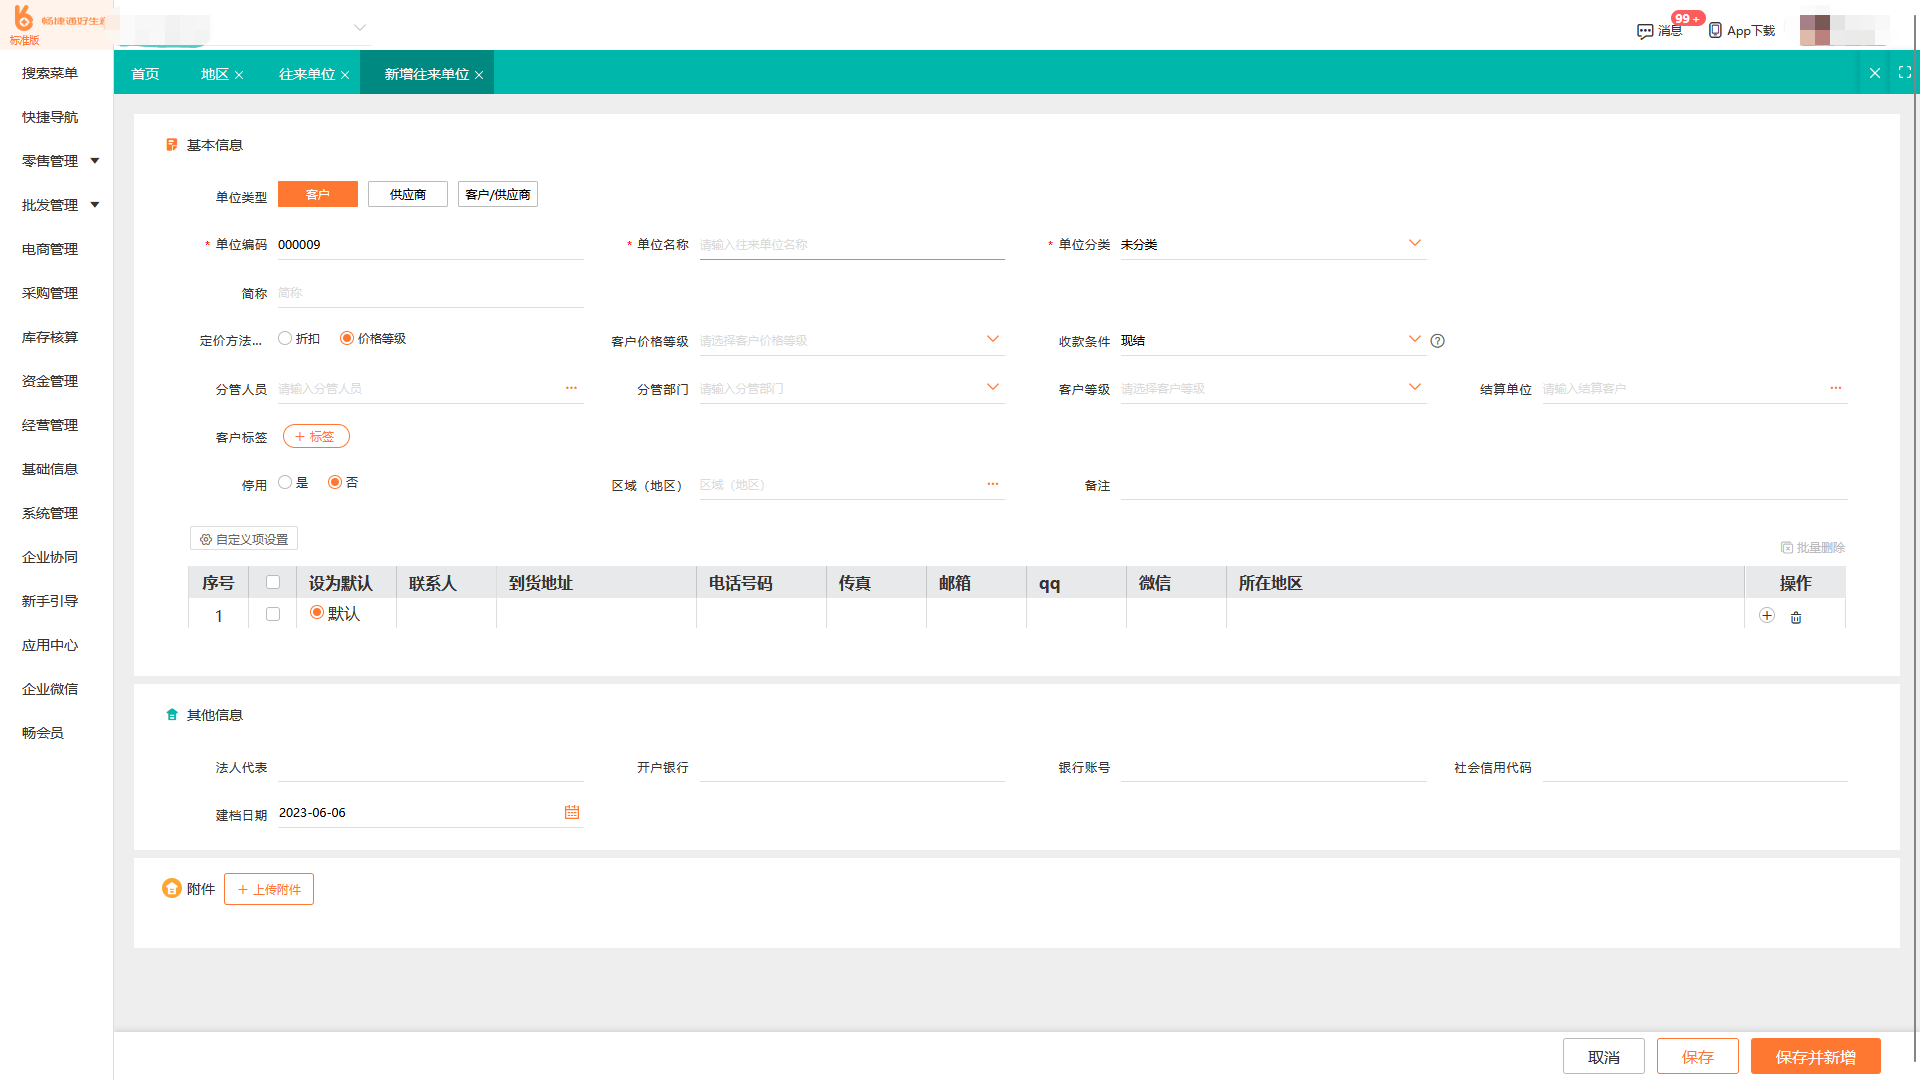Screen dimensions: 1920x1080
Task: Click the calendar icon for 建档日期
Action: click(571, 812)
